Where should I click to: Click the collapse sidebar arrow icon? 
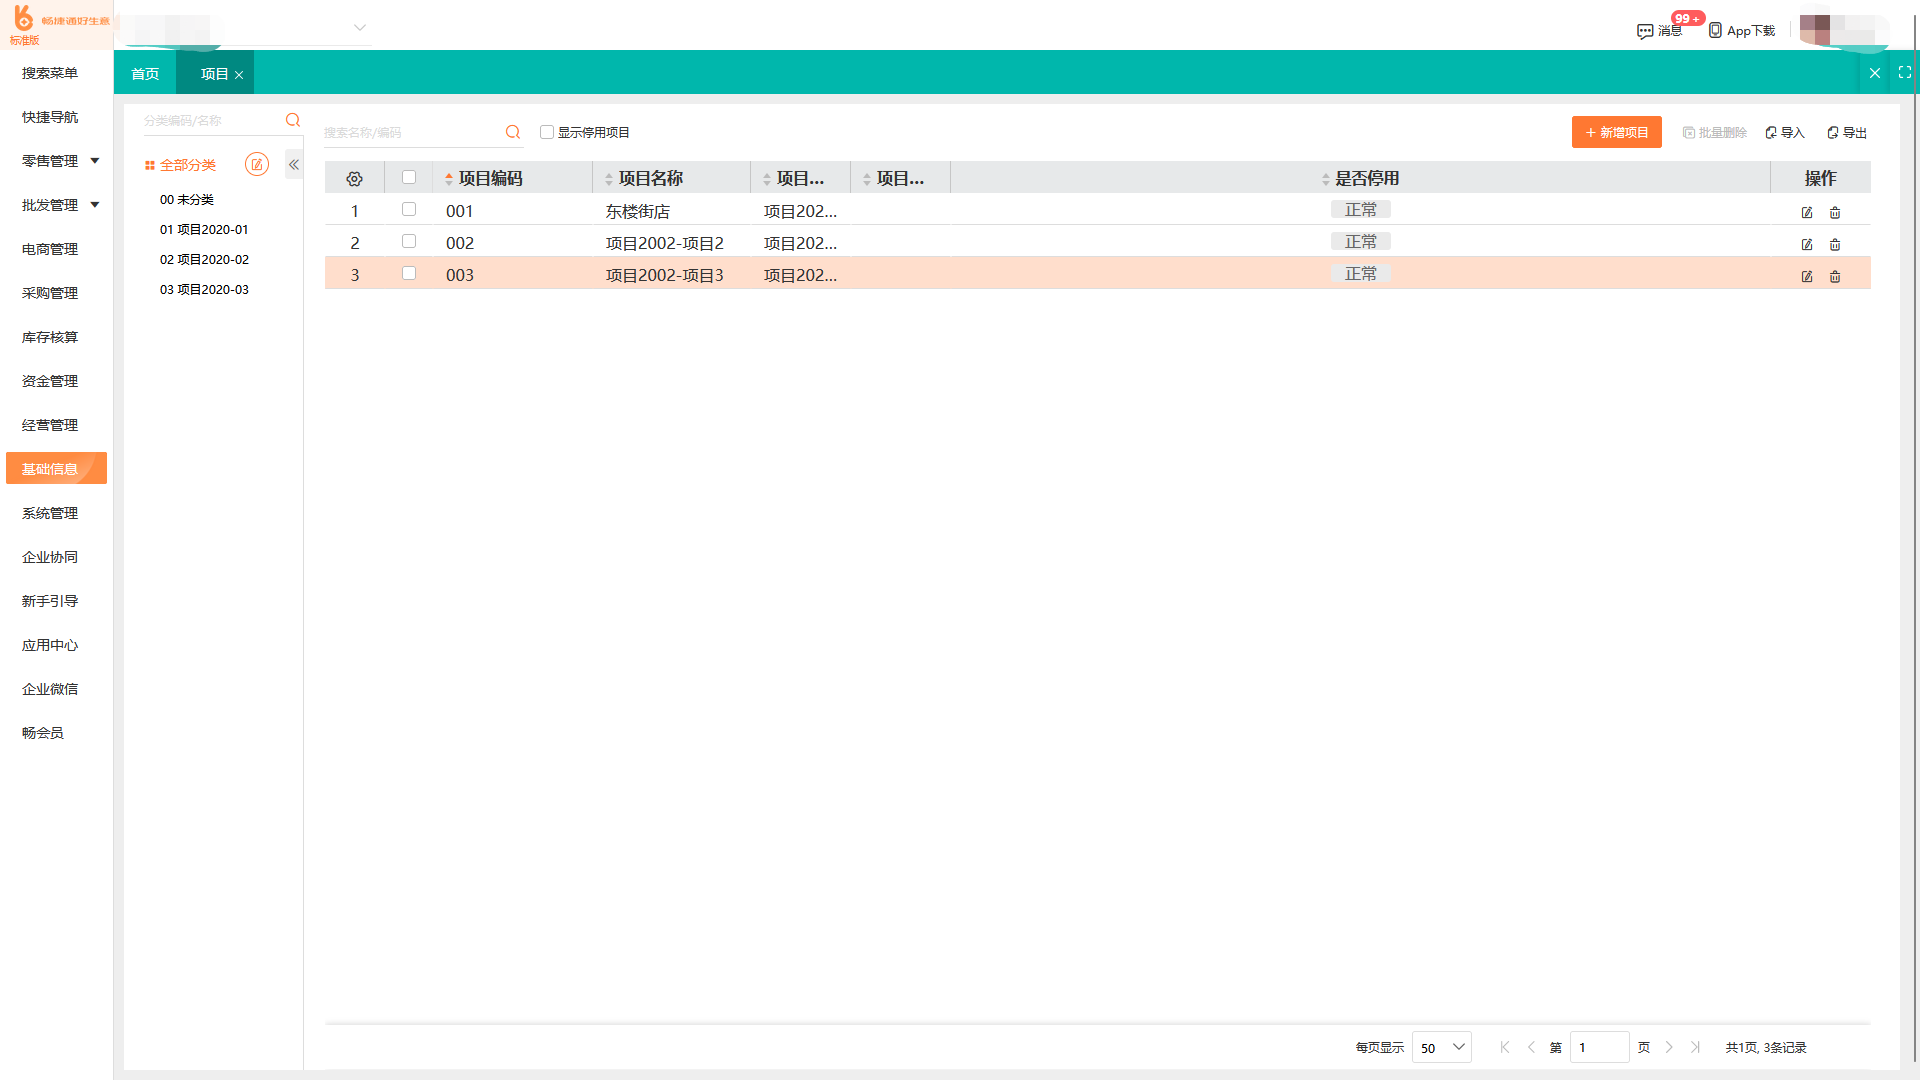pyautogui.click(x=294, y=164)
